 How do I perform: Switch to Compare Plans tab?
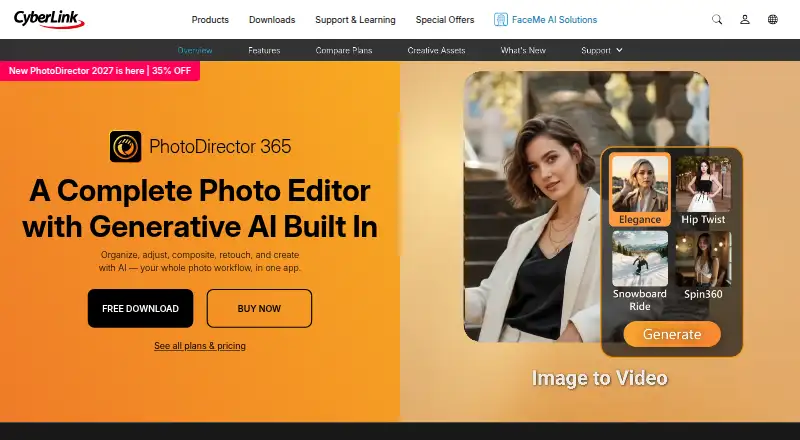(344, 51)
